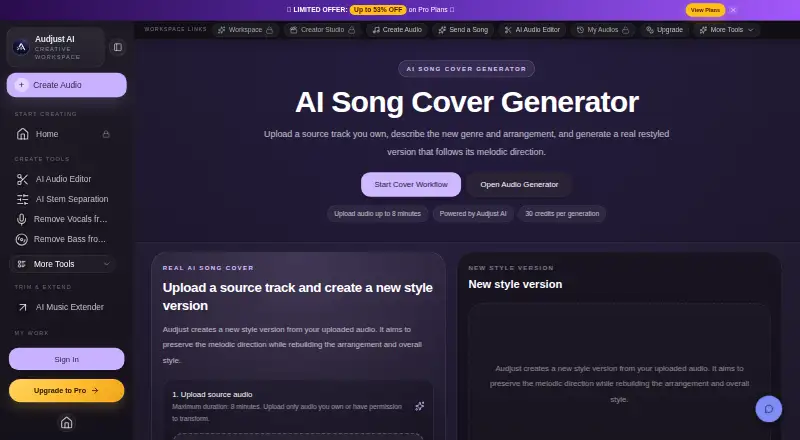This screenshot has width=800, height=440.
Task: Click Open Audio Generator button
Action: pos(519,184)
